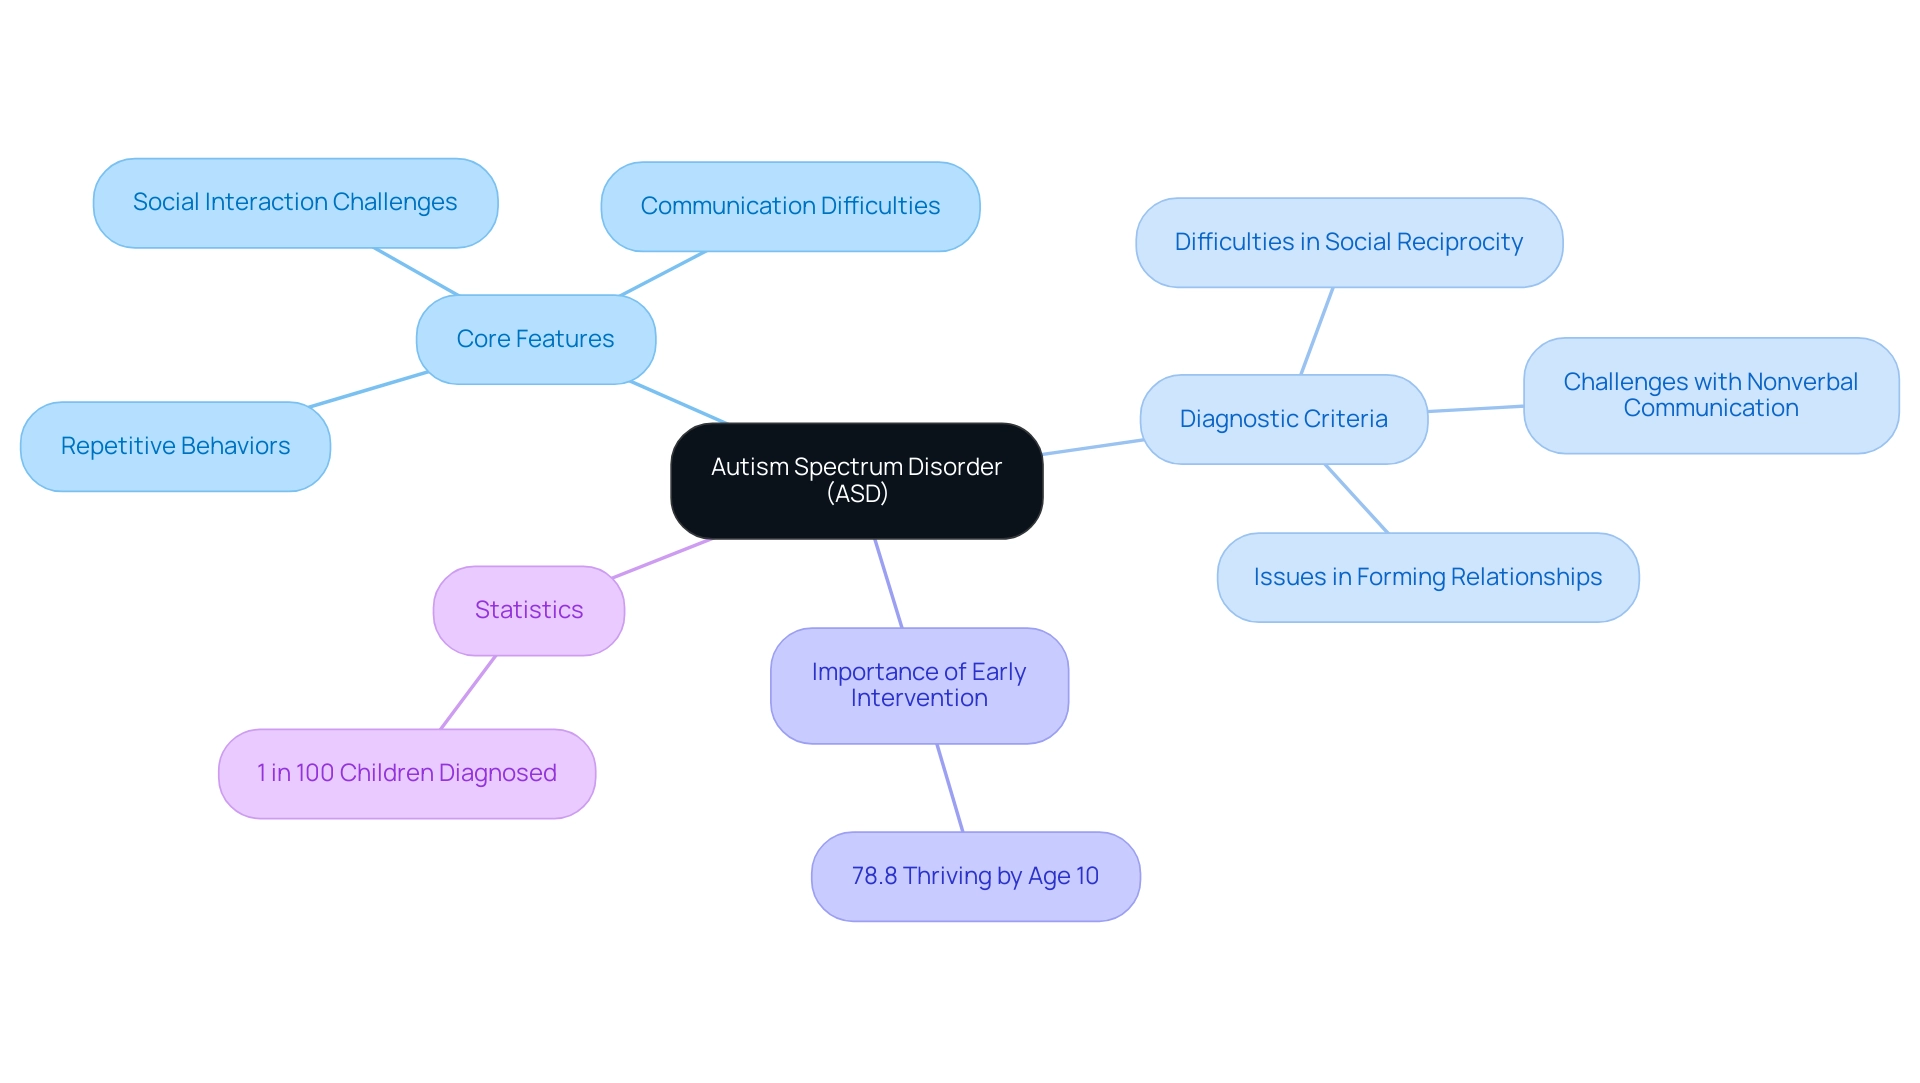The width and height of the screenshot is (1920, 1083).
Task: Toggle visibility of the Statistics subtree
Action: (529, 611)
